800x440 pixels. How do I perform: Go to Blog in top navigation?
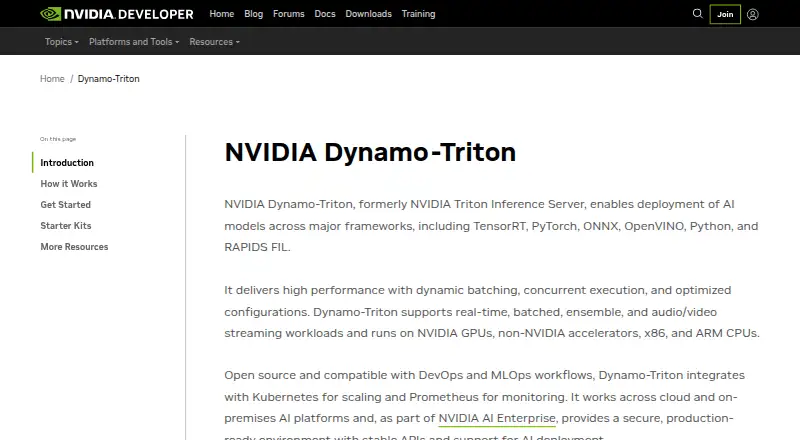click(x=254, y=14)
